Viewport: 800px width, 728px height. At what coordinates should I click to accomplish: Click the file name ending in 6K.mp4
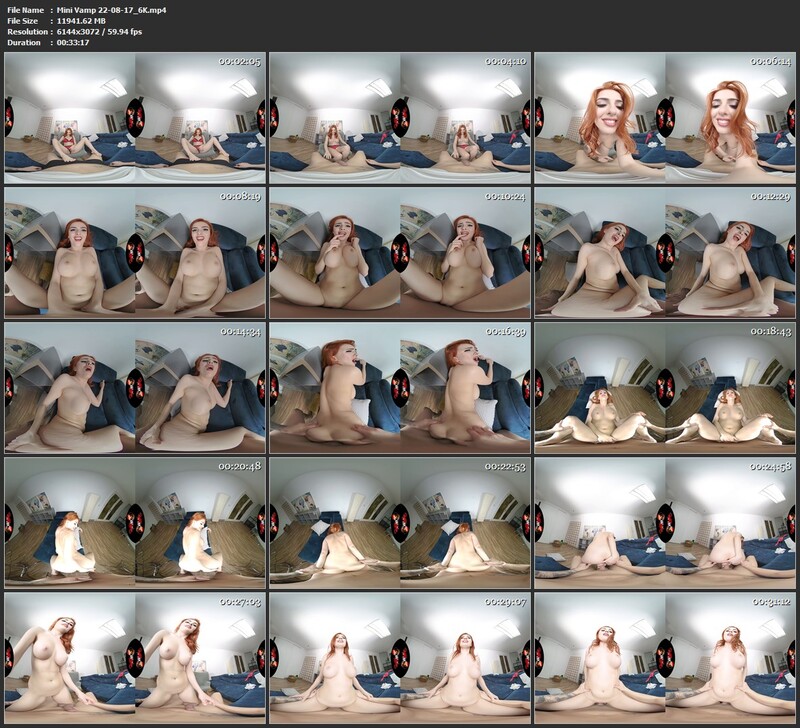pos(110,9)
